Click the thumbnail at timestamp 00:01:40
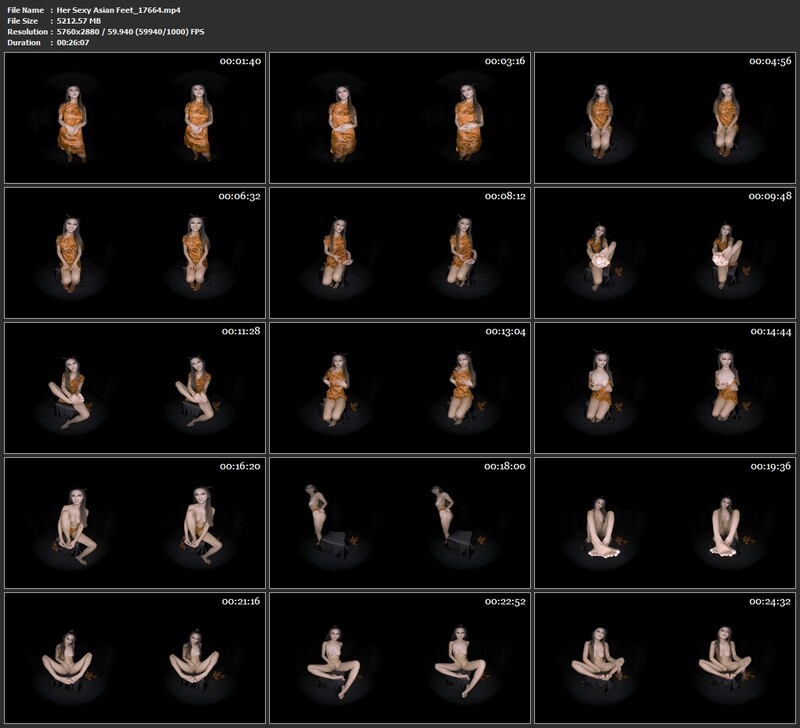Viewport: 800px width, 728px height. 135,118
